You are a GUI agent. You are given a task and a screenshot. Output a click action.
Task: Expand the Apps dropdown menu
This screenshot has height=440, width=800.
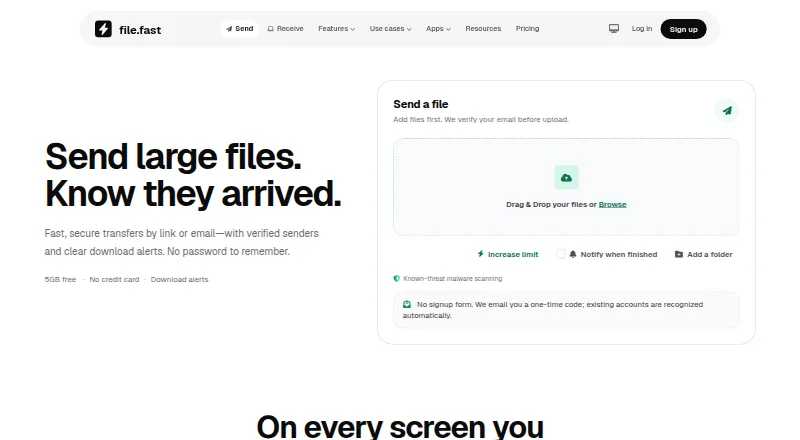pos(438,29)
